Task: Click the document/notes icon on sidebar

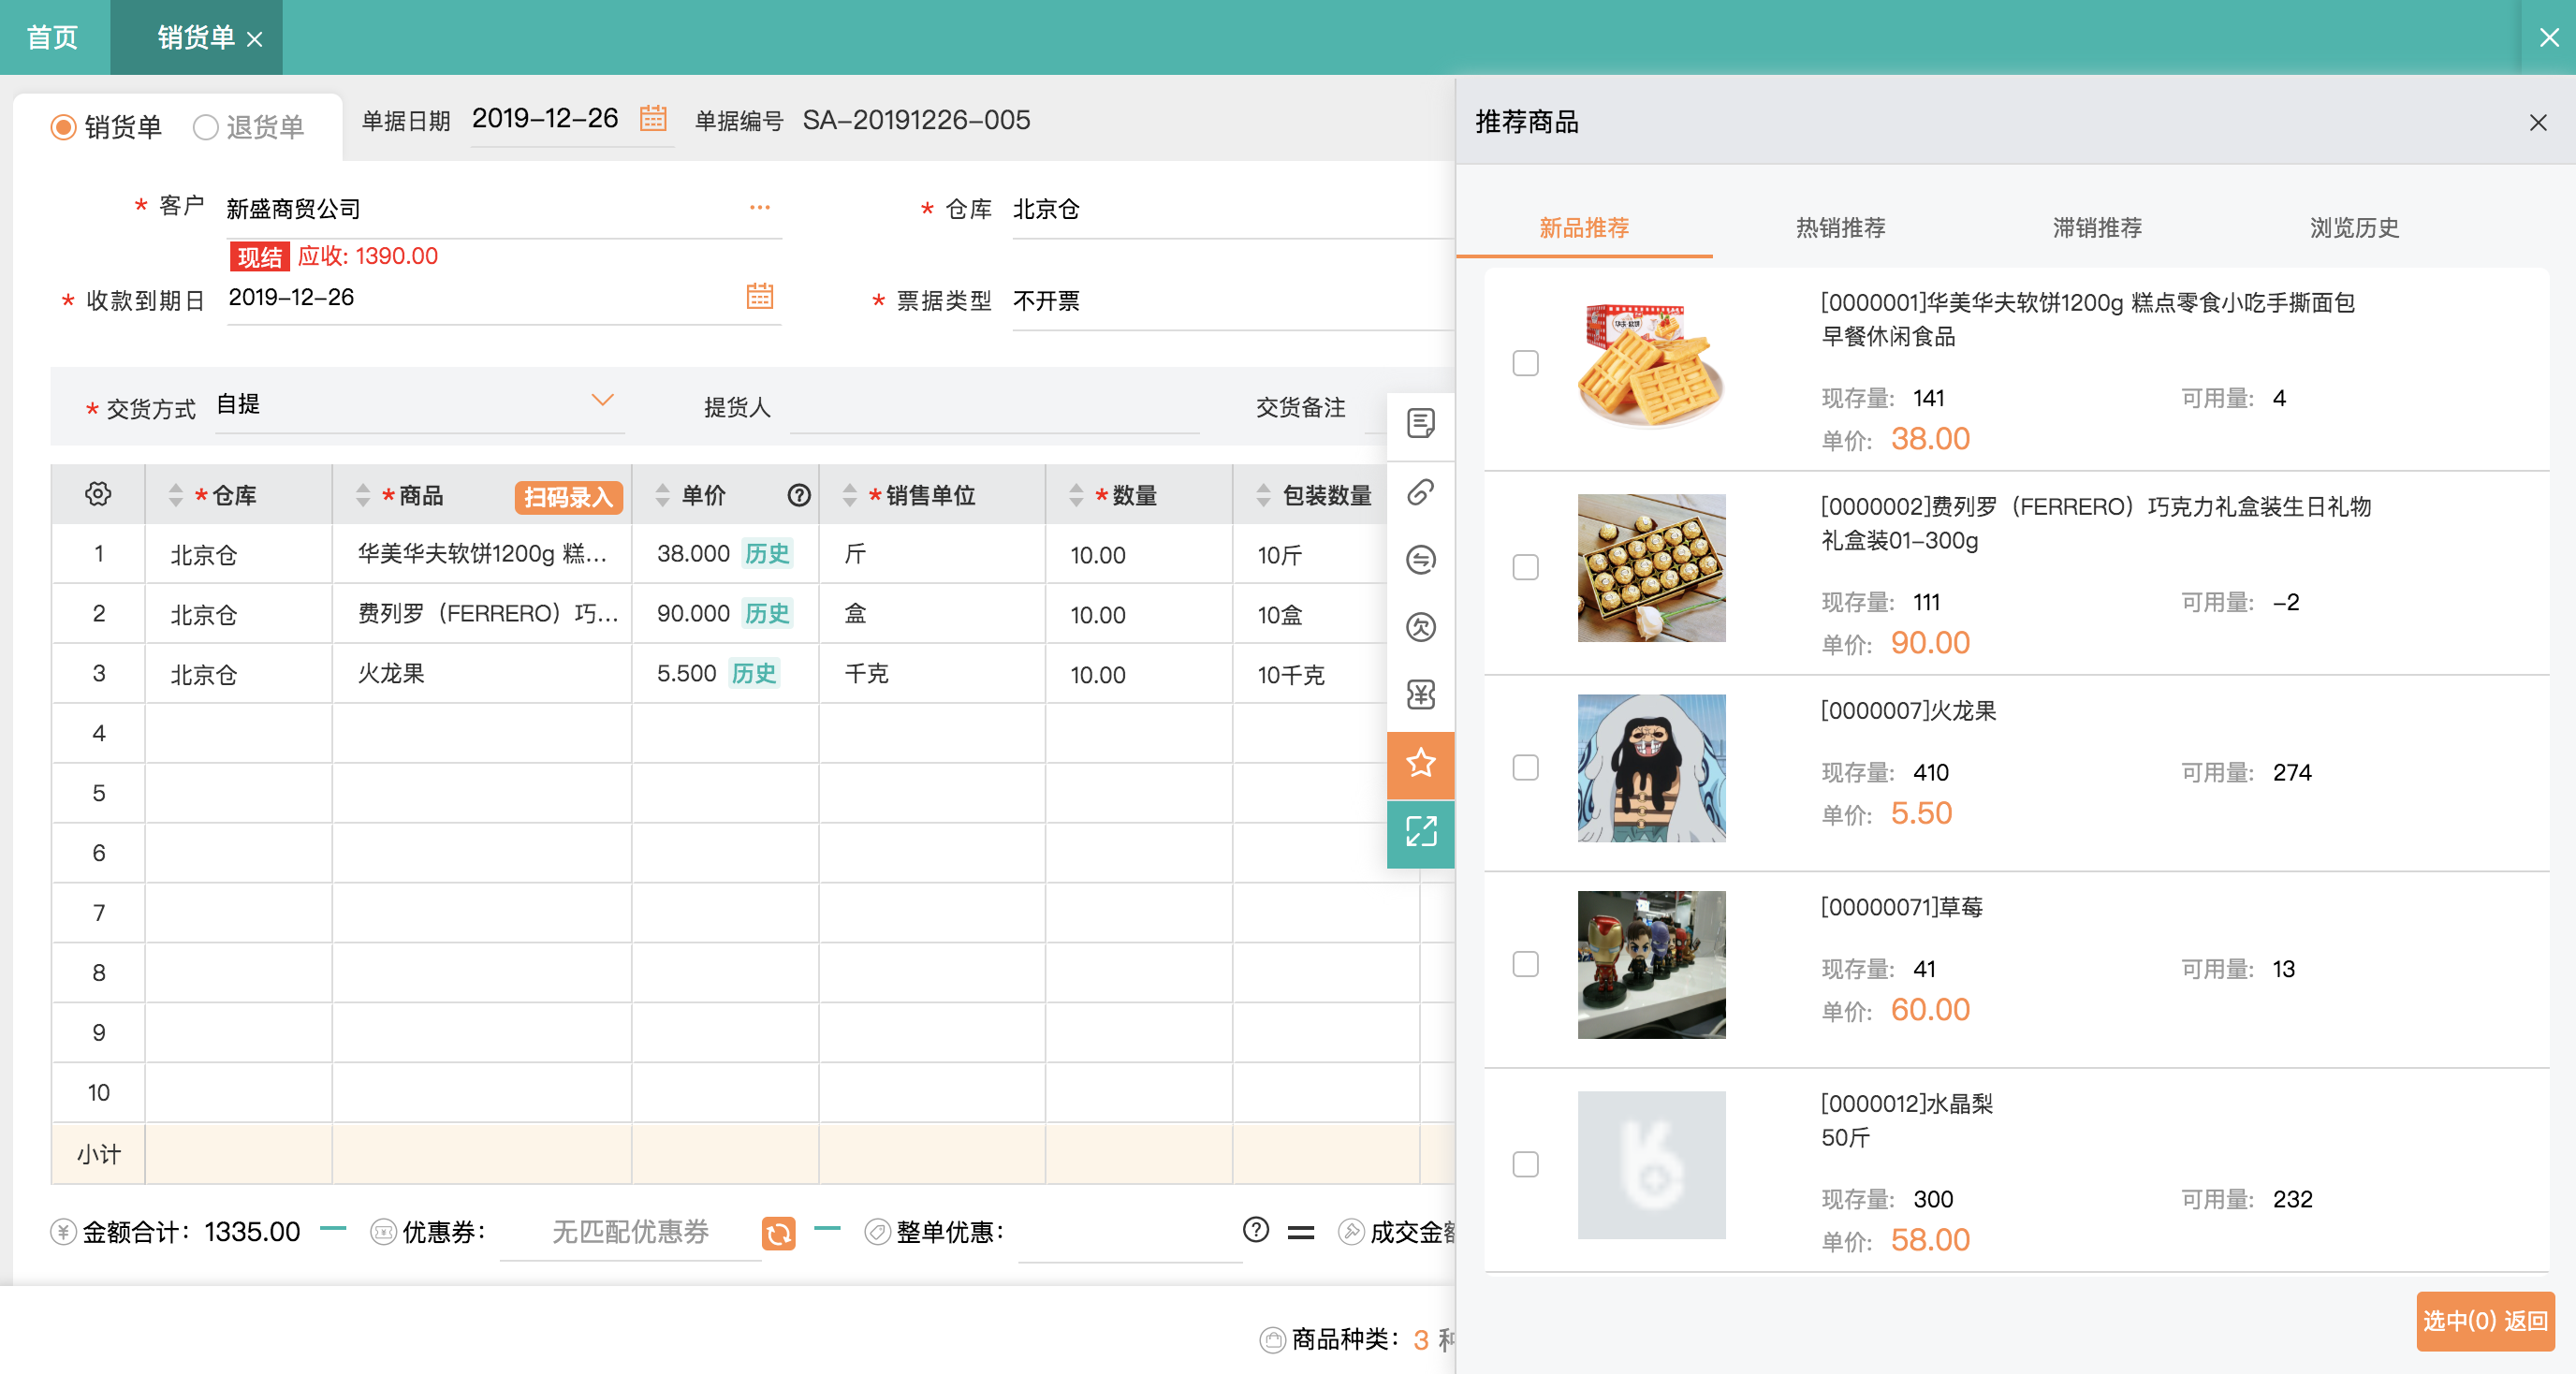Action: (x=1425, y=422)
